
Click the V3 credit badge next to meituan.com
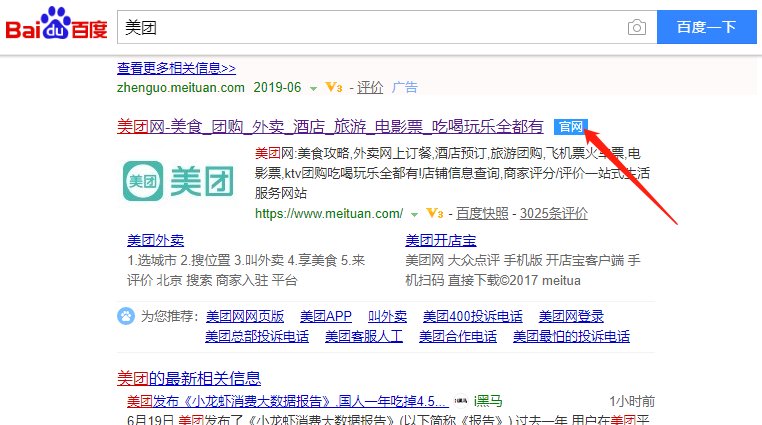coord(434,214)
